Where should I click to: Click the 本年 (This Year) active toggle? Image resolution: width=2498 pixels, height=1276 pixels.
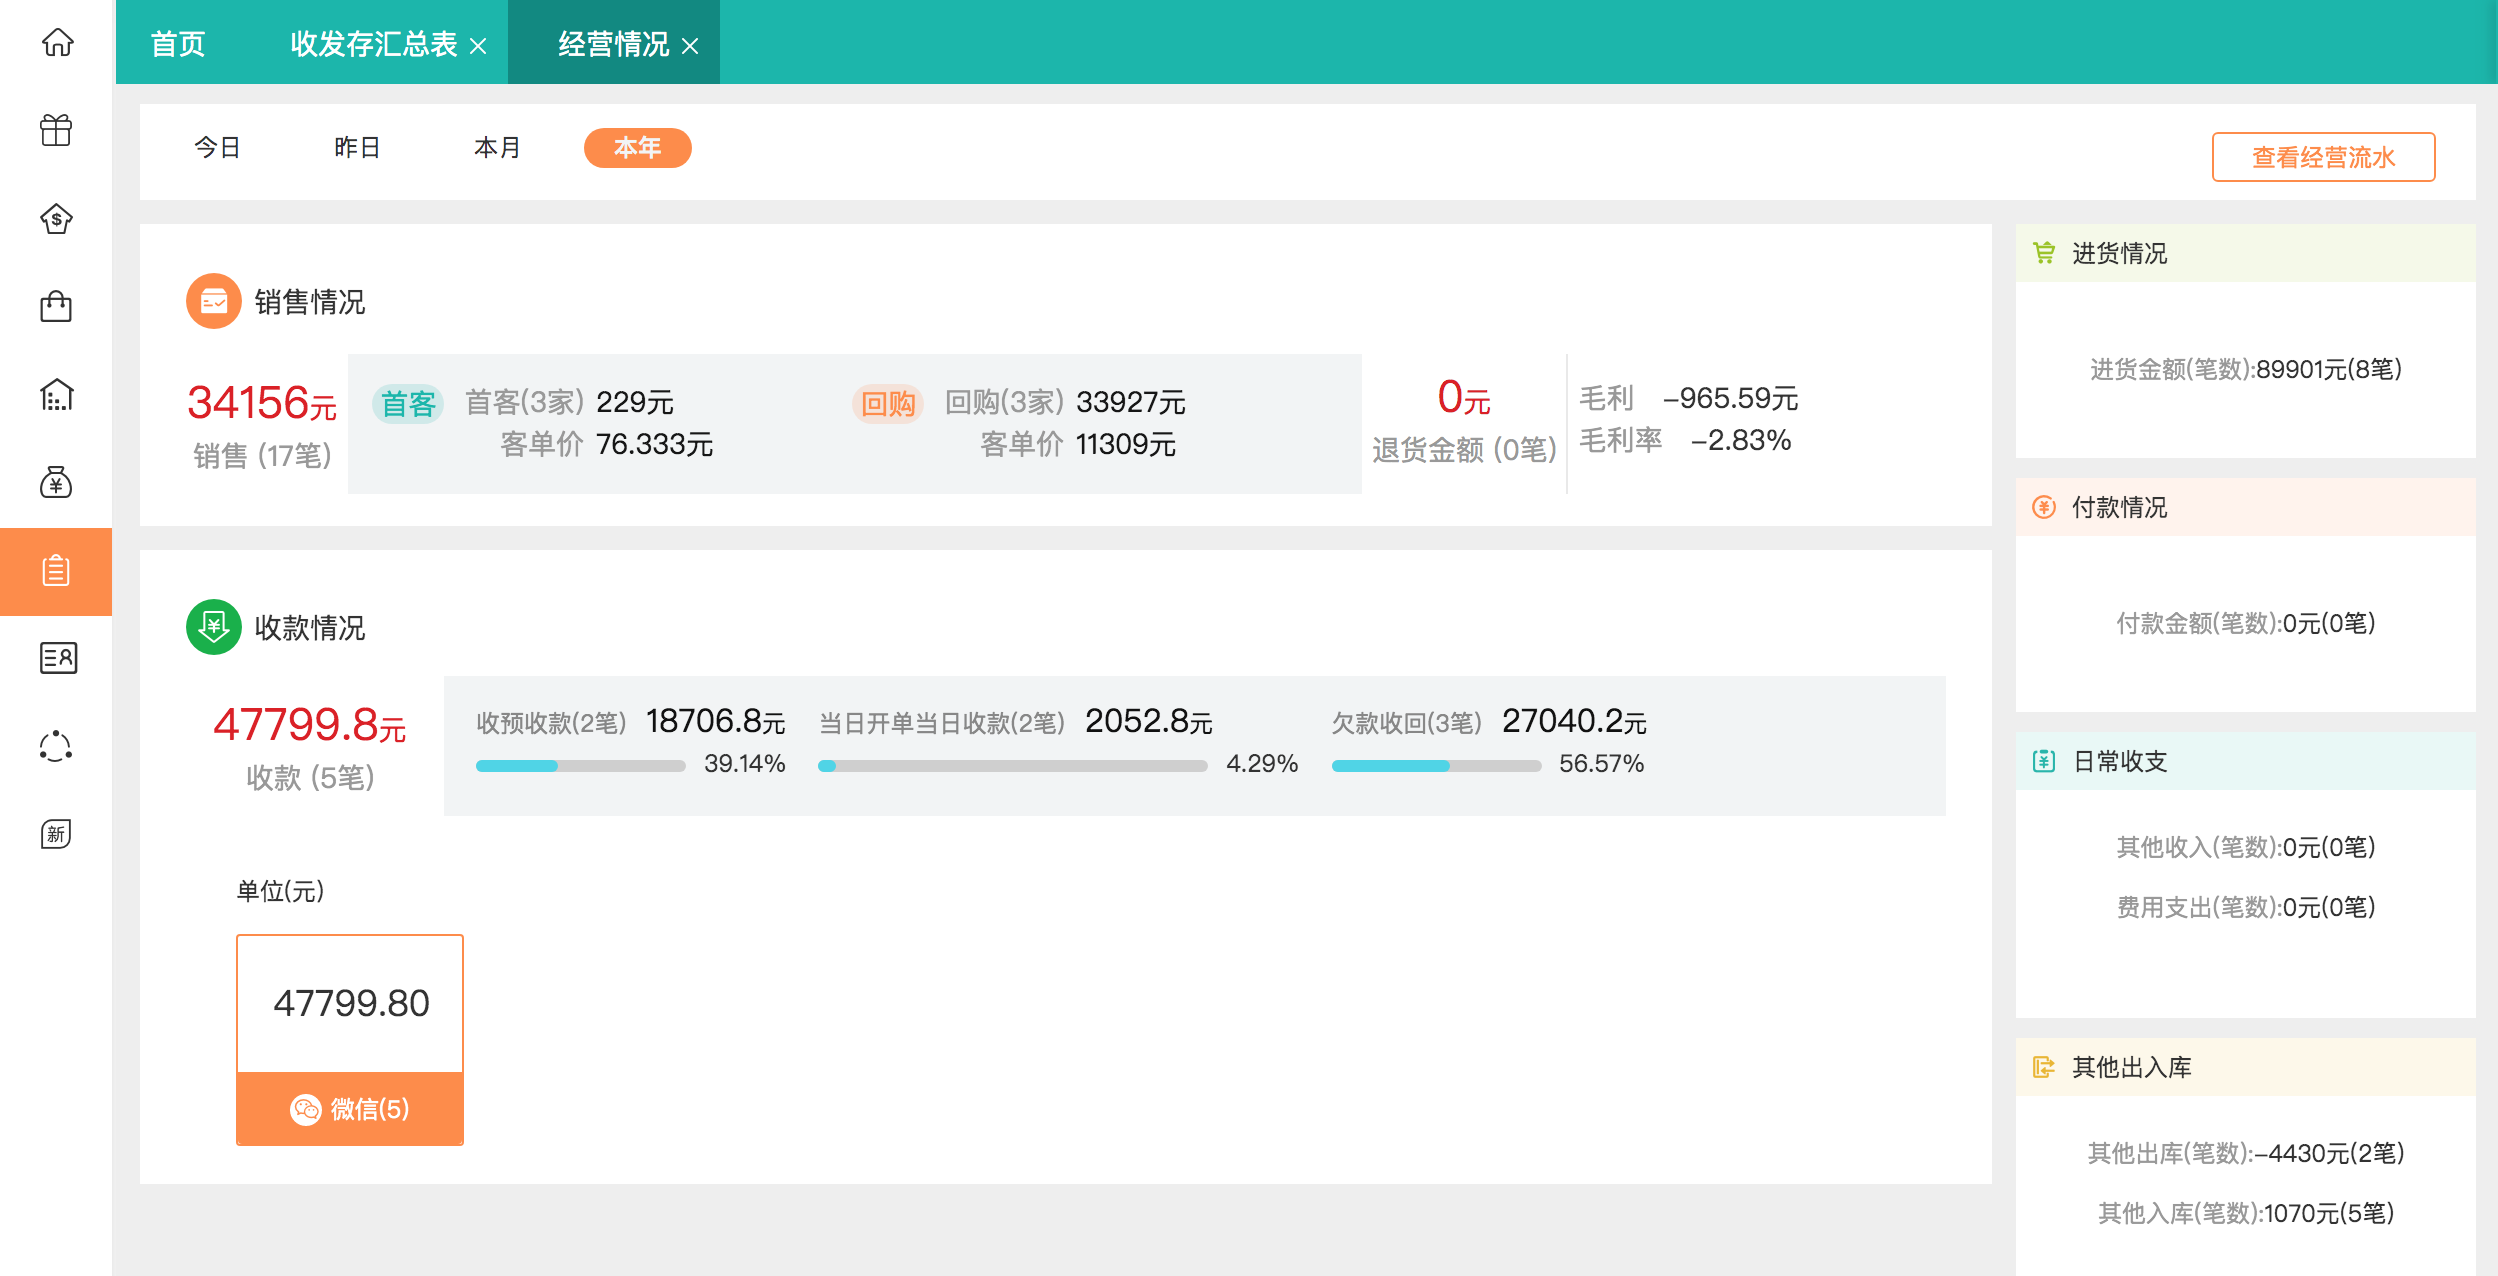[638, 150]
